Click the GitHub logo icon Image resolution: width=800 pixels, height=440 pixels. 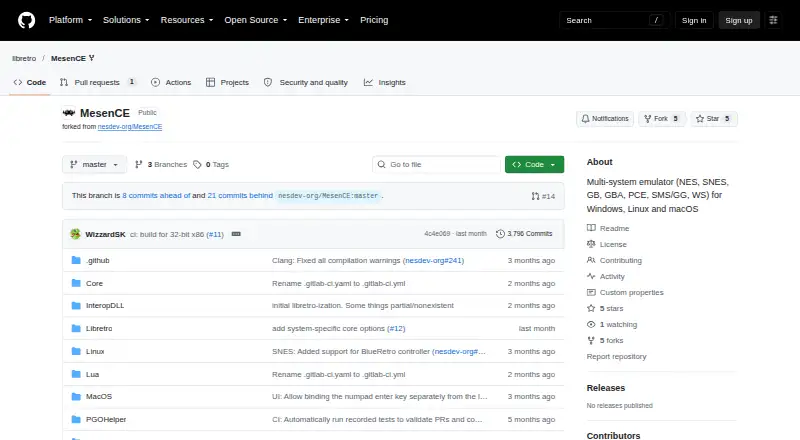(x=27, y=20)
